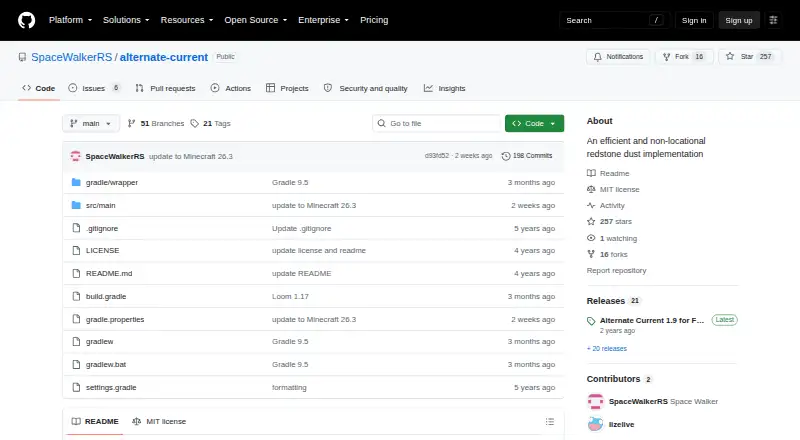
Task: Click the GitHub logo icon
Action: (27, 20)
